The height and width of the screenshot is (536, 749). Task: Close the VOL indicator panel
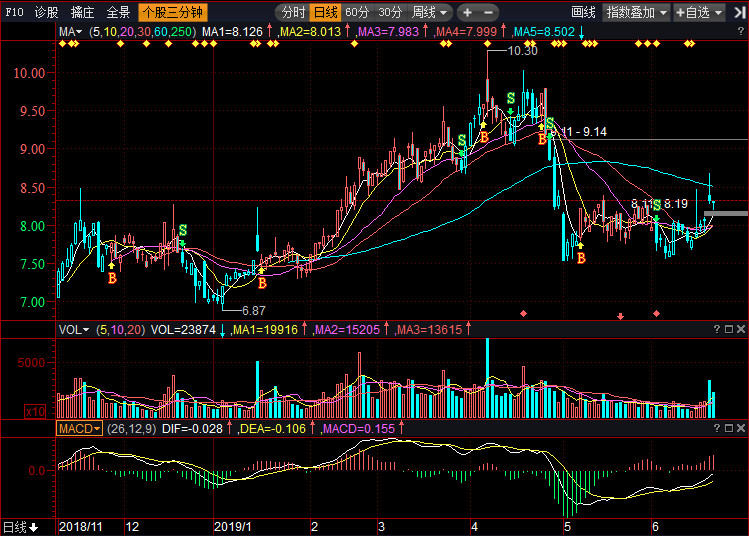[741, 329]
